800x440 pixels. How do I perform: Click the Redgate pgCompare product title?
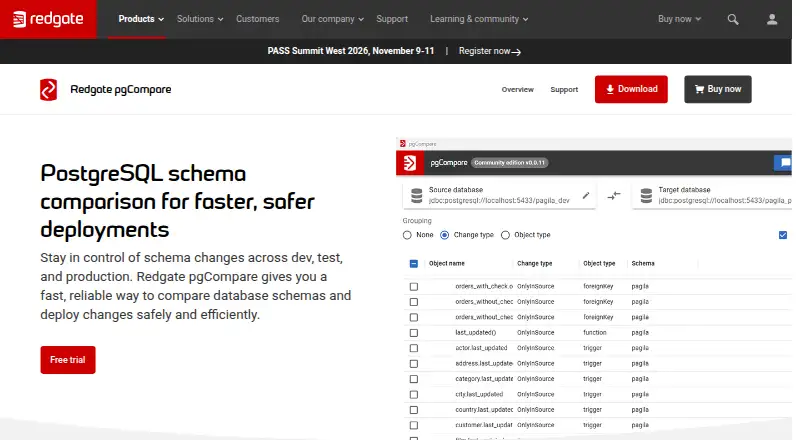click(120, 89)
